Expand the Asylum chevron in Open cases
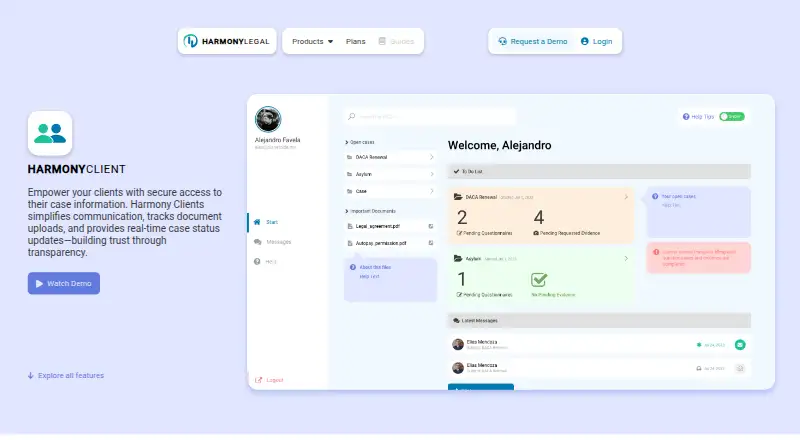Screen dimensions: 800x440 [431, 174]
